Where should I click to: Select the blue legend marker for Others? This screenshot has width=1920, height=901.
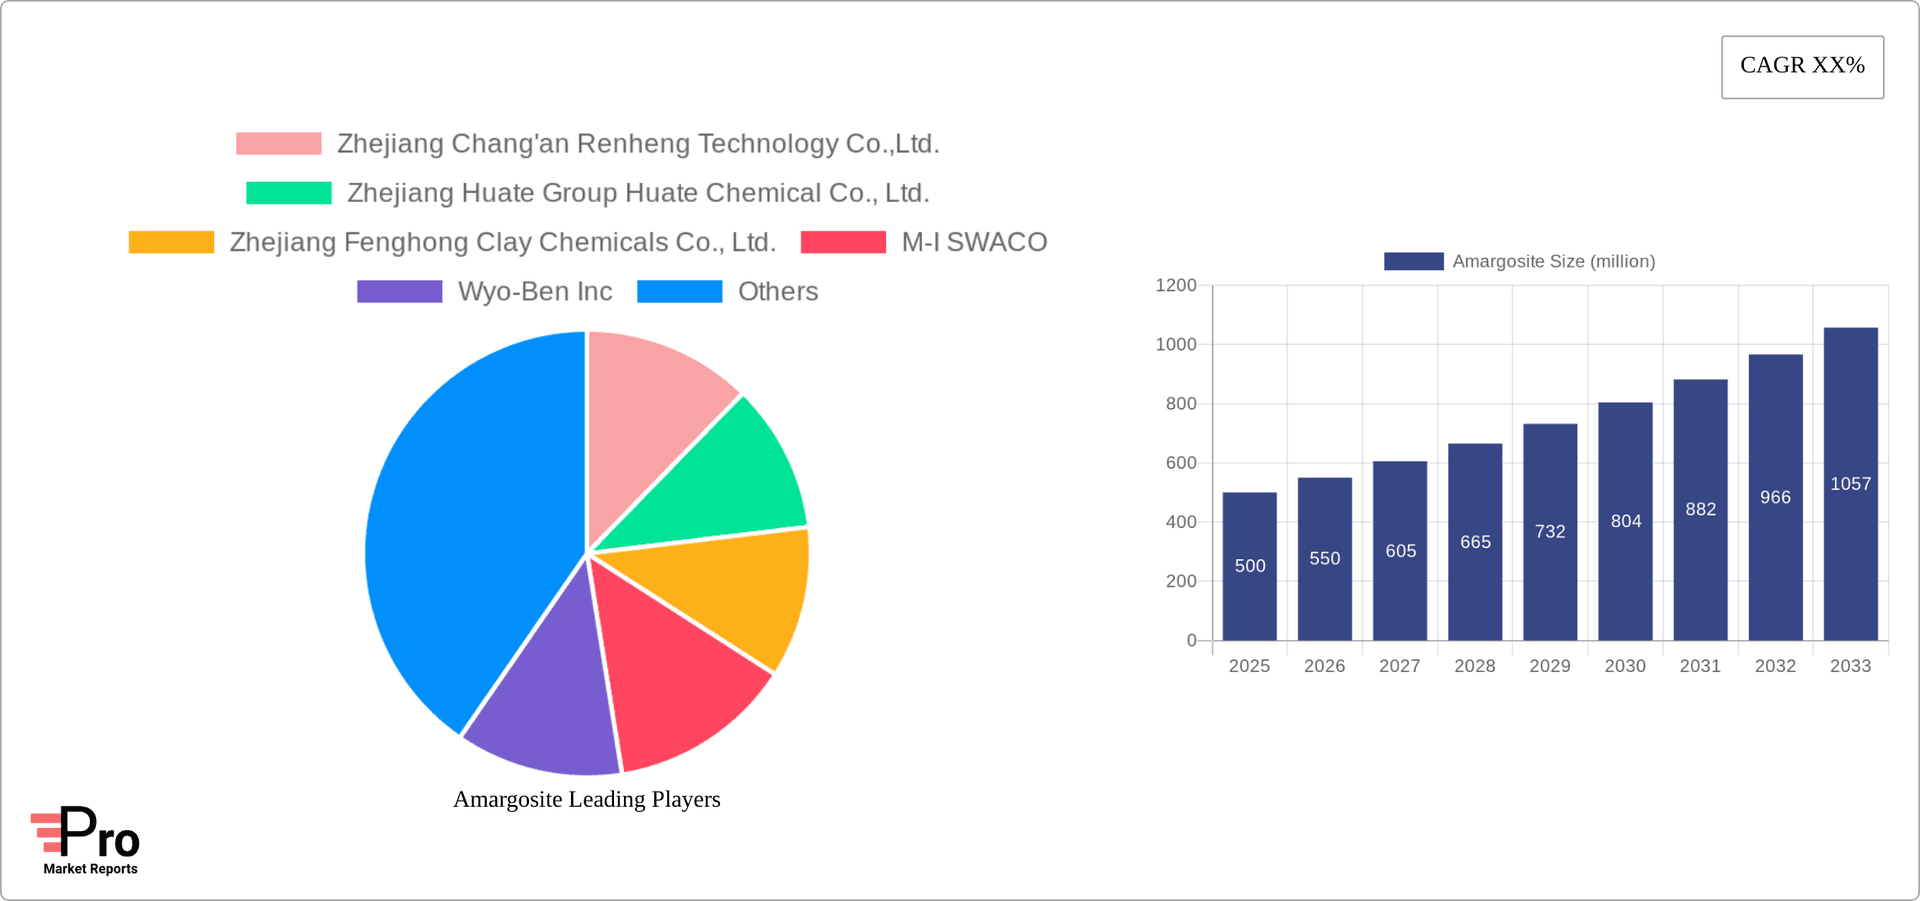[680, 291]
